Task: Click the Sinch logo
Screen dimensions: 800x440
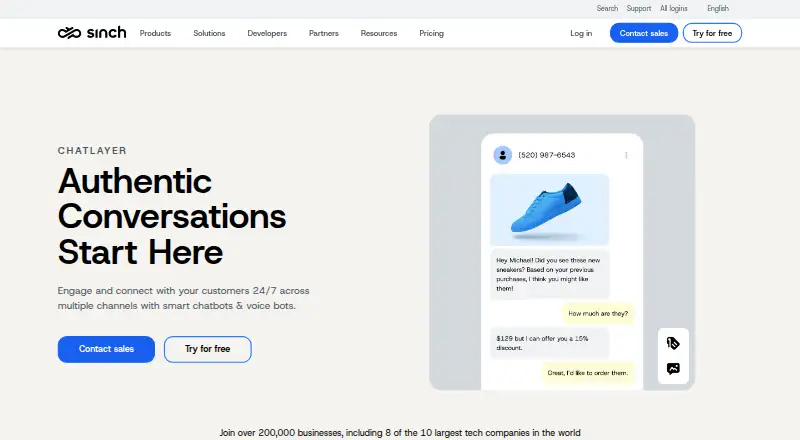Action: click(x=92, y=33)
